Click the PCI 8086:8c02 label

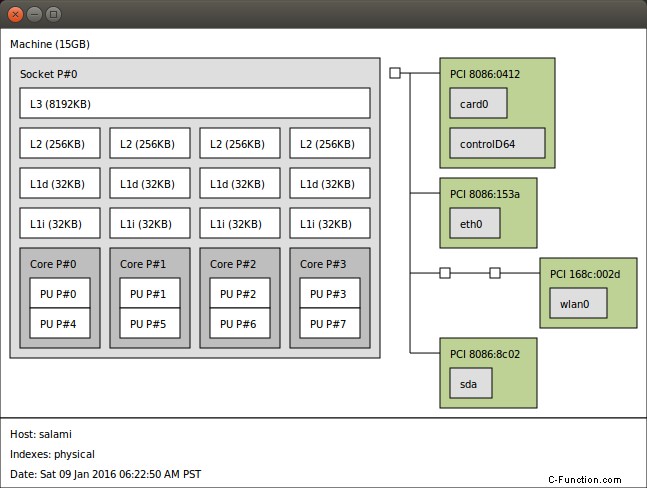click(x=485, y=354)
